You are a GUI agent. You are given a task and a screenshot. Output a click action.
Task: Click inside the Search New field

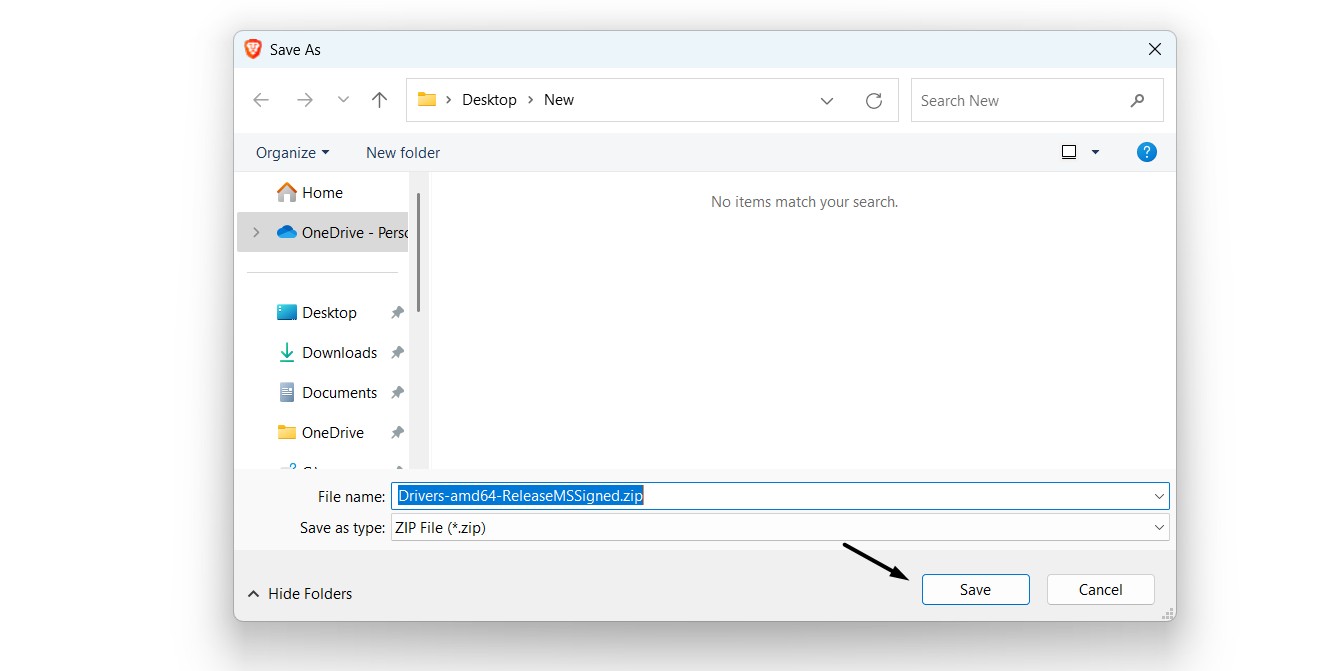pyautogui.click(x=1000, y=100)
